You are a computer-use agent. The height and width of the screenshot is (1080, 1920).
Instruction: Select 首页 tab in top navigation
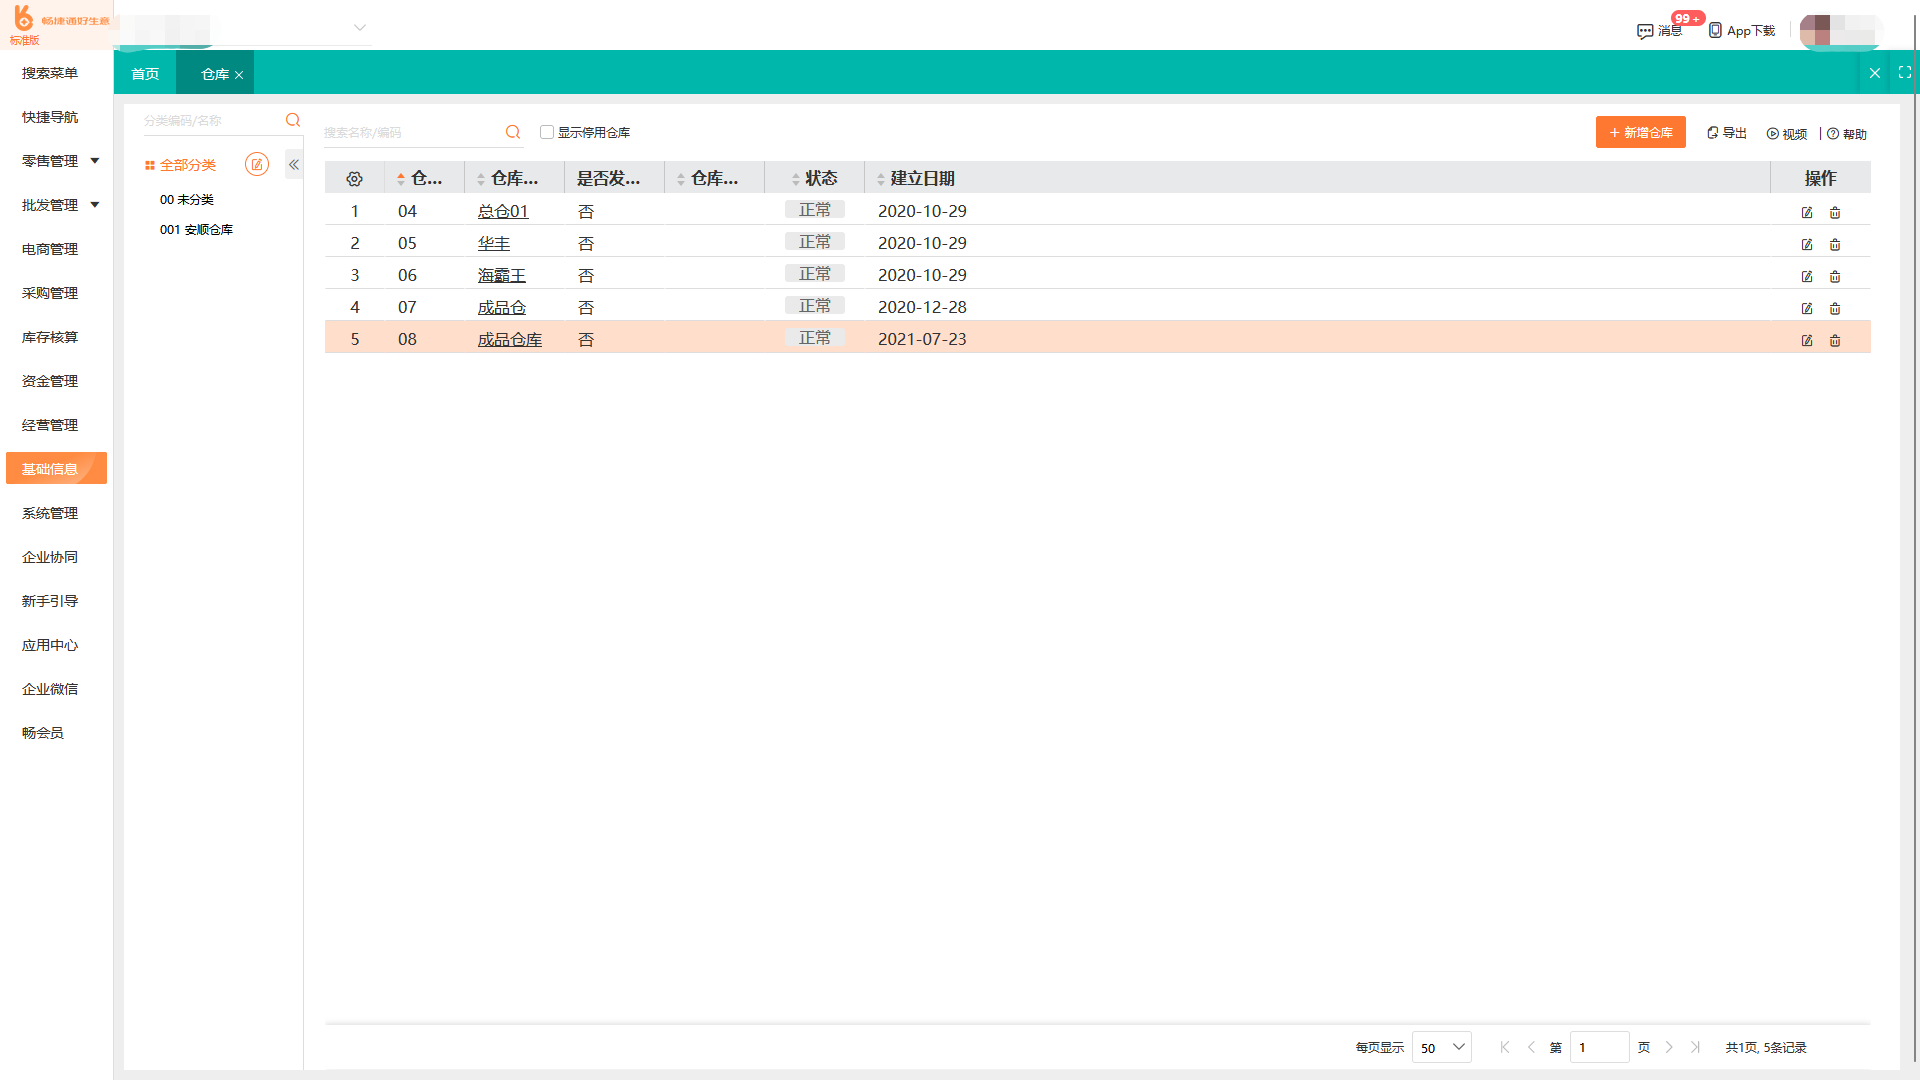point(145,74)
